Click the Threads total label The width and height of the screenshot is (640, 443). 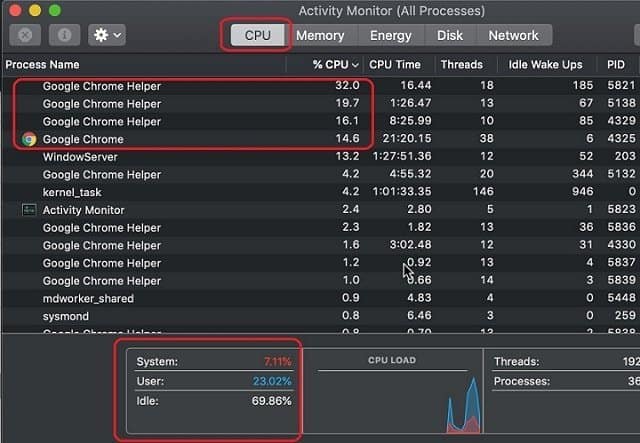point(516,362)
